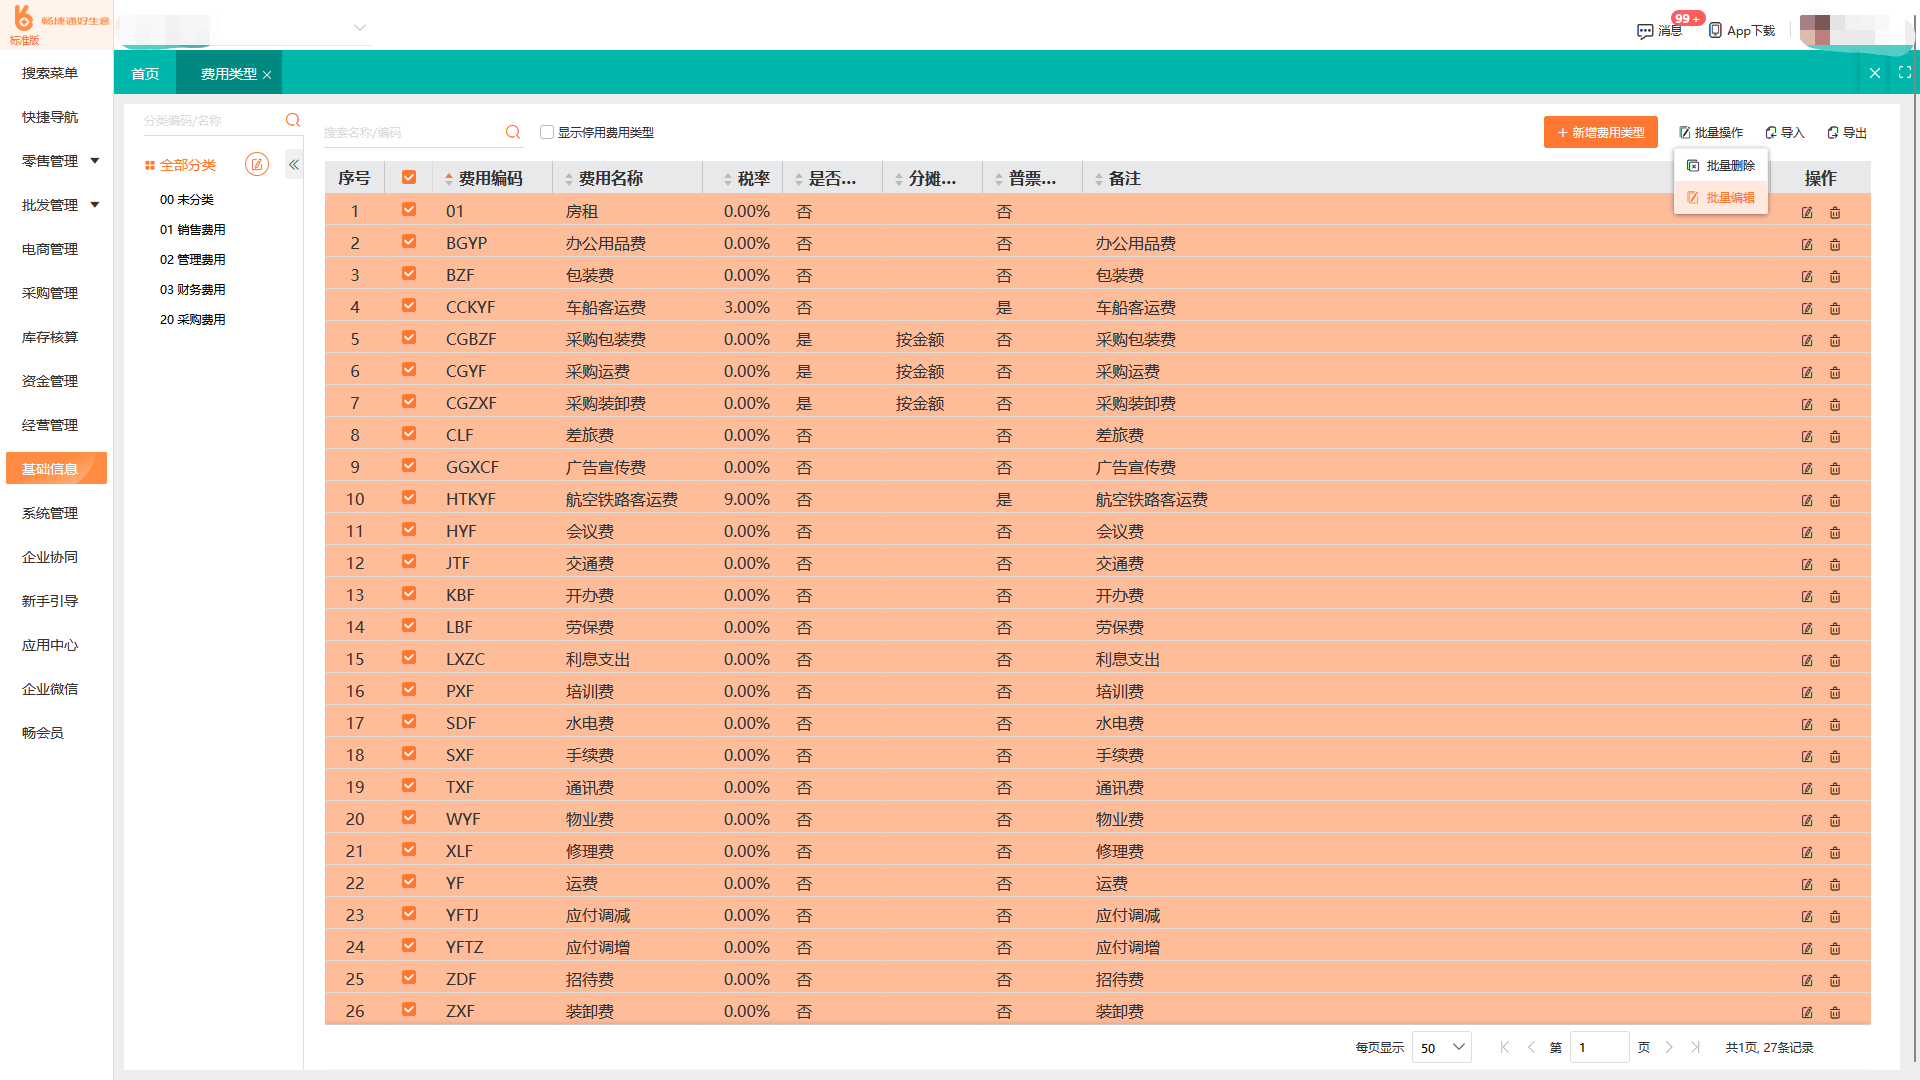Click the delete icon for row 10 航空铁路客运费
The height and width of the screenshot is (1080, 1920).
(x=1837, y=498)
